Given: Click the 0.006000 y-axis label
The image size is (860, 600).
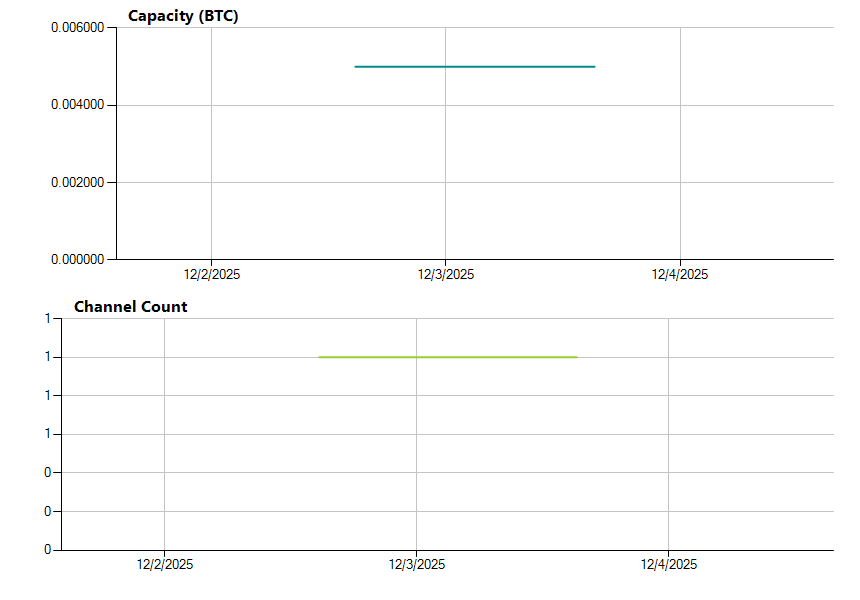Looking at the screenshot, I should tap(77, 28).
